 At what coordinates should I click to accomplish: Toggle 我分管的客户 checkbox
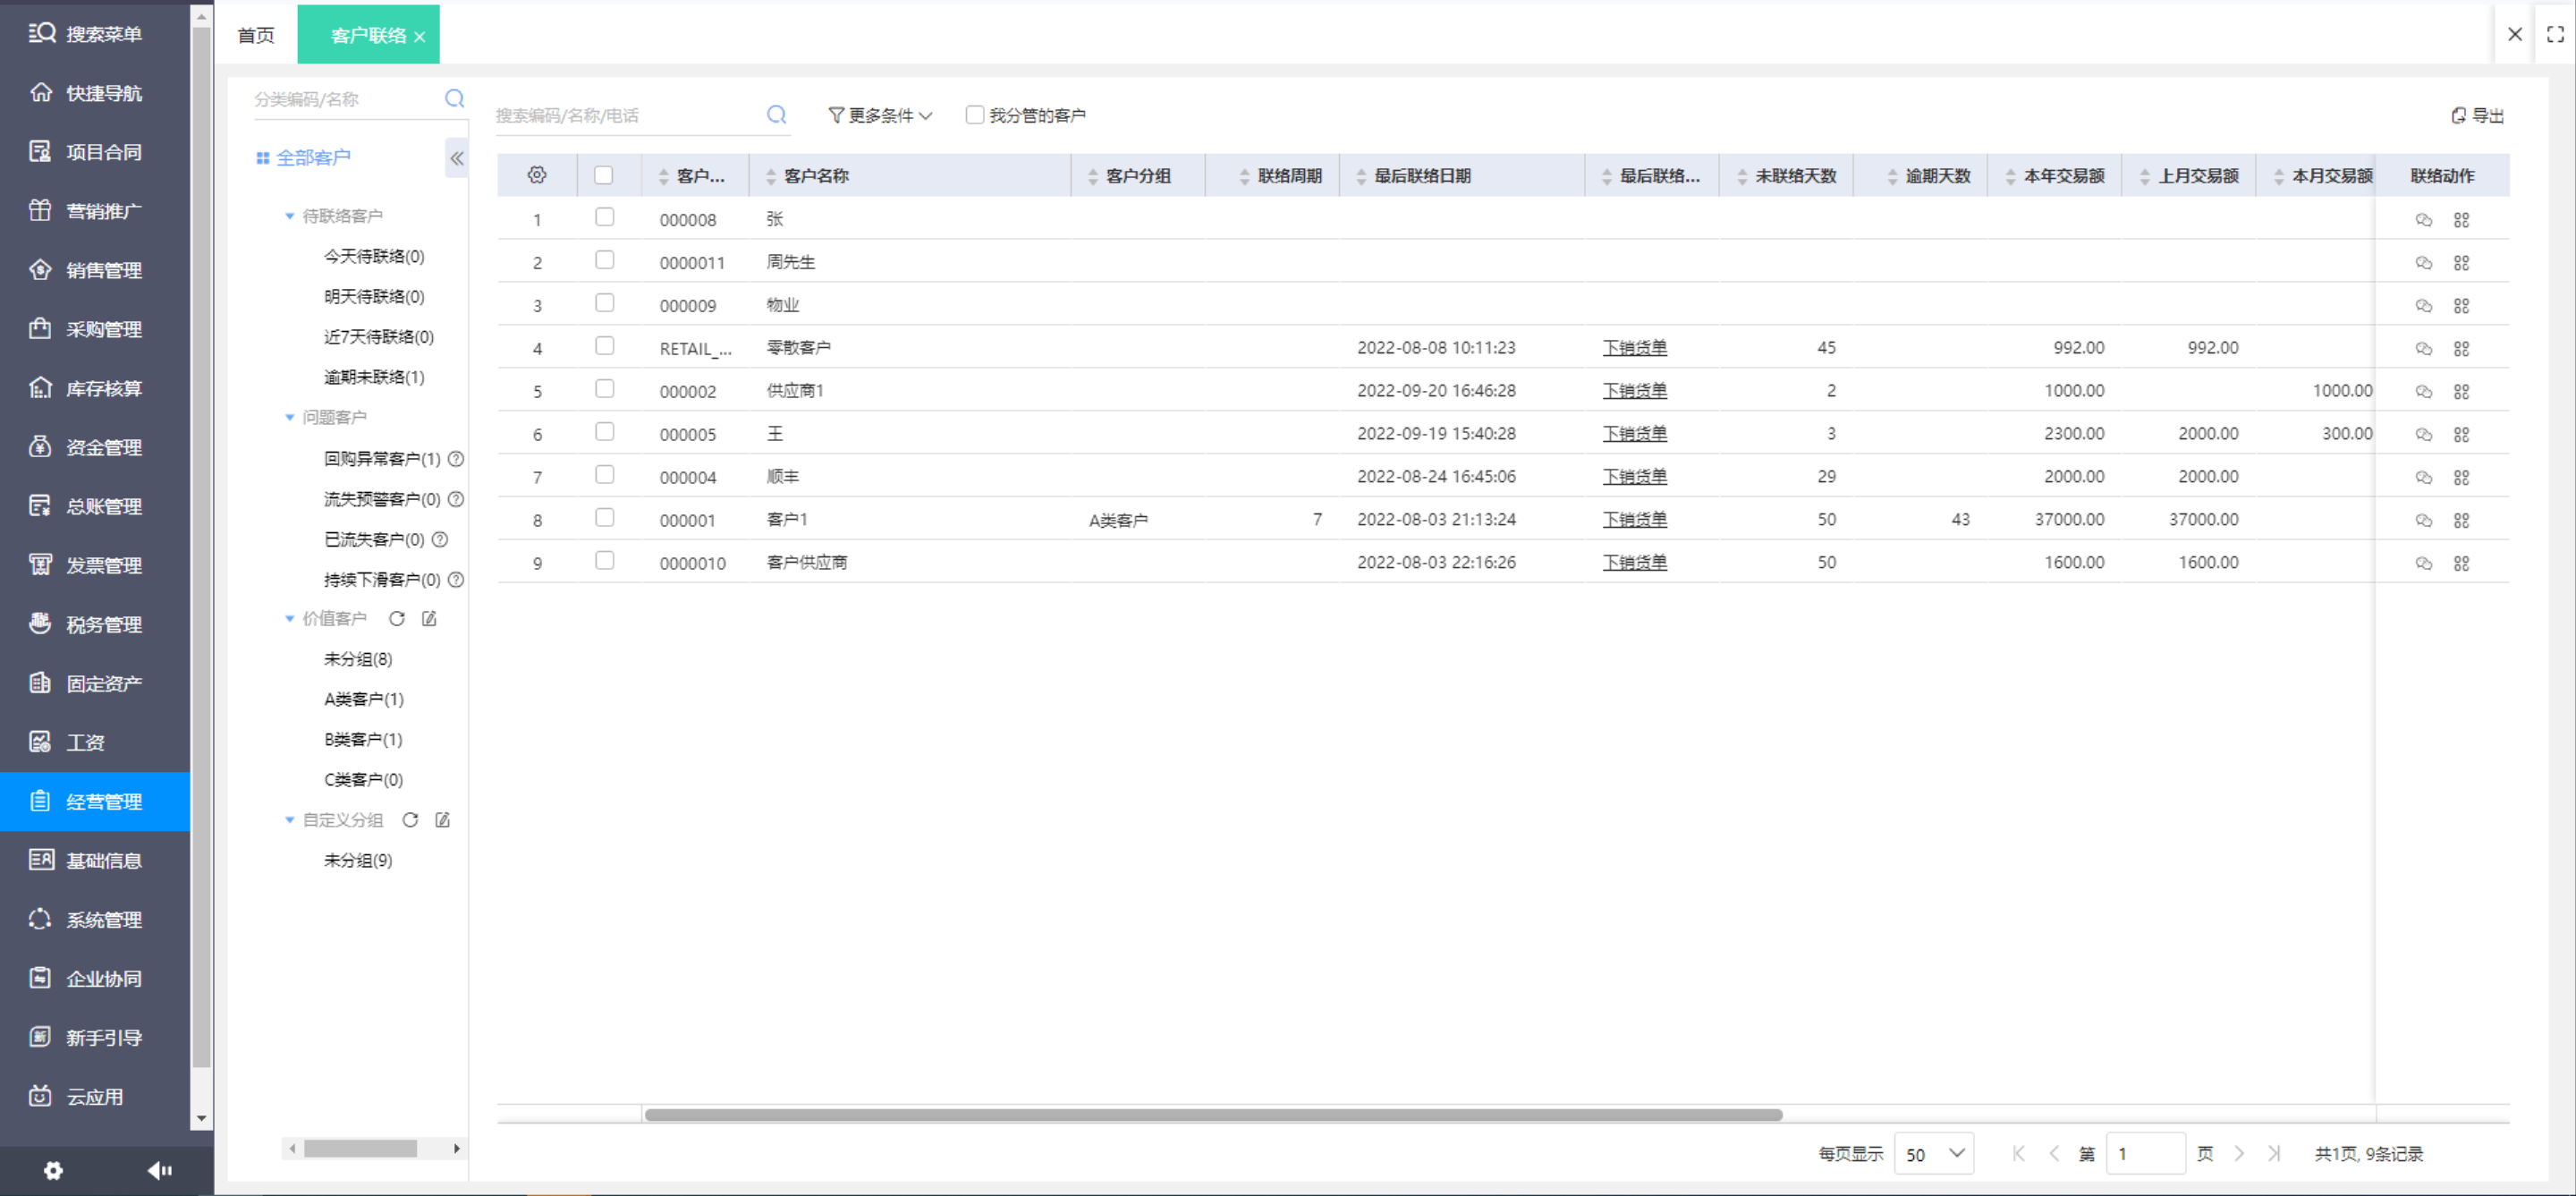[976, 115]
